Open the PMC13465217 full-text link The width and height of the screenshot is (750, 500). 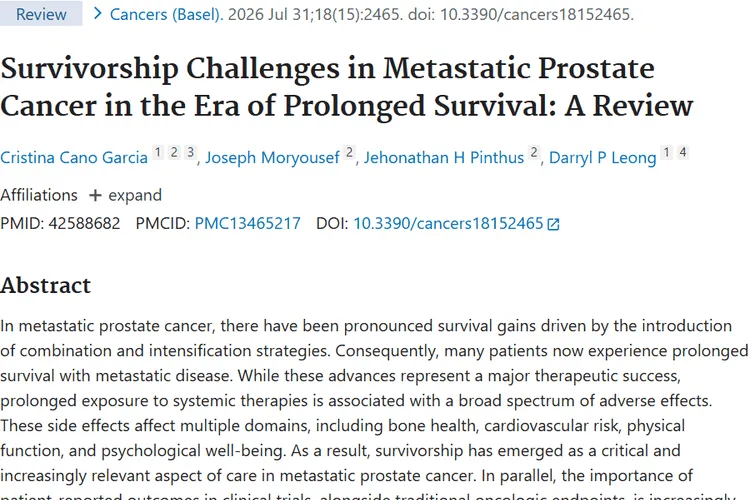(248, 223)
